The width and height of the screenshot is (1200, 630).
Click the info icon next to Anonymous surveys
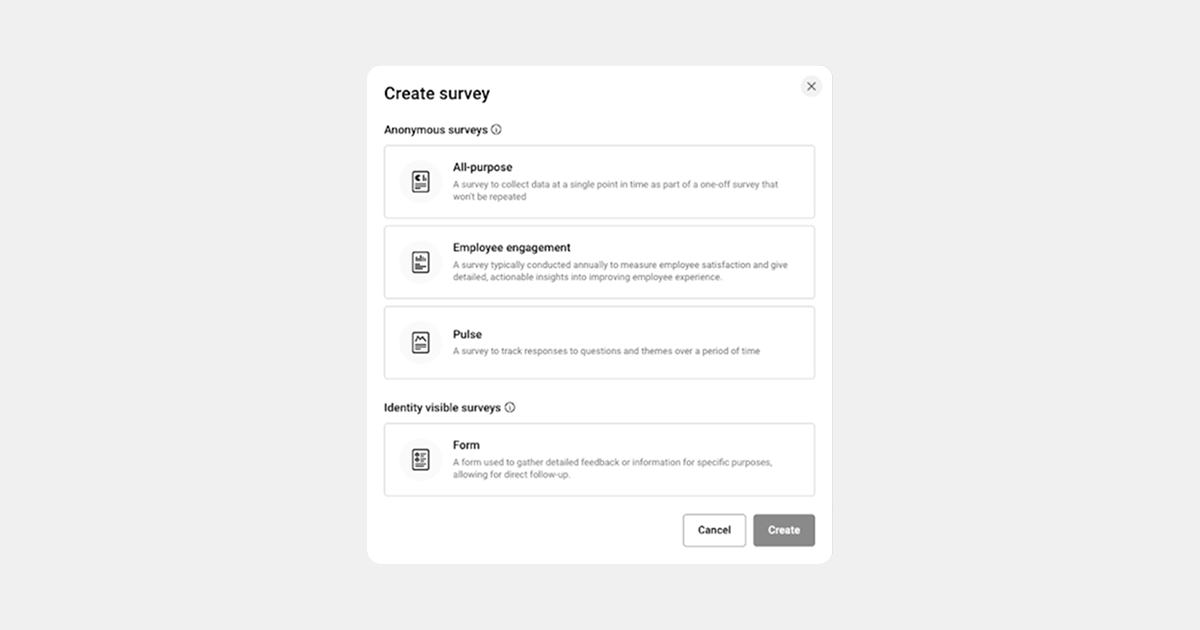(498, 129)
